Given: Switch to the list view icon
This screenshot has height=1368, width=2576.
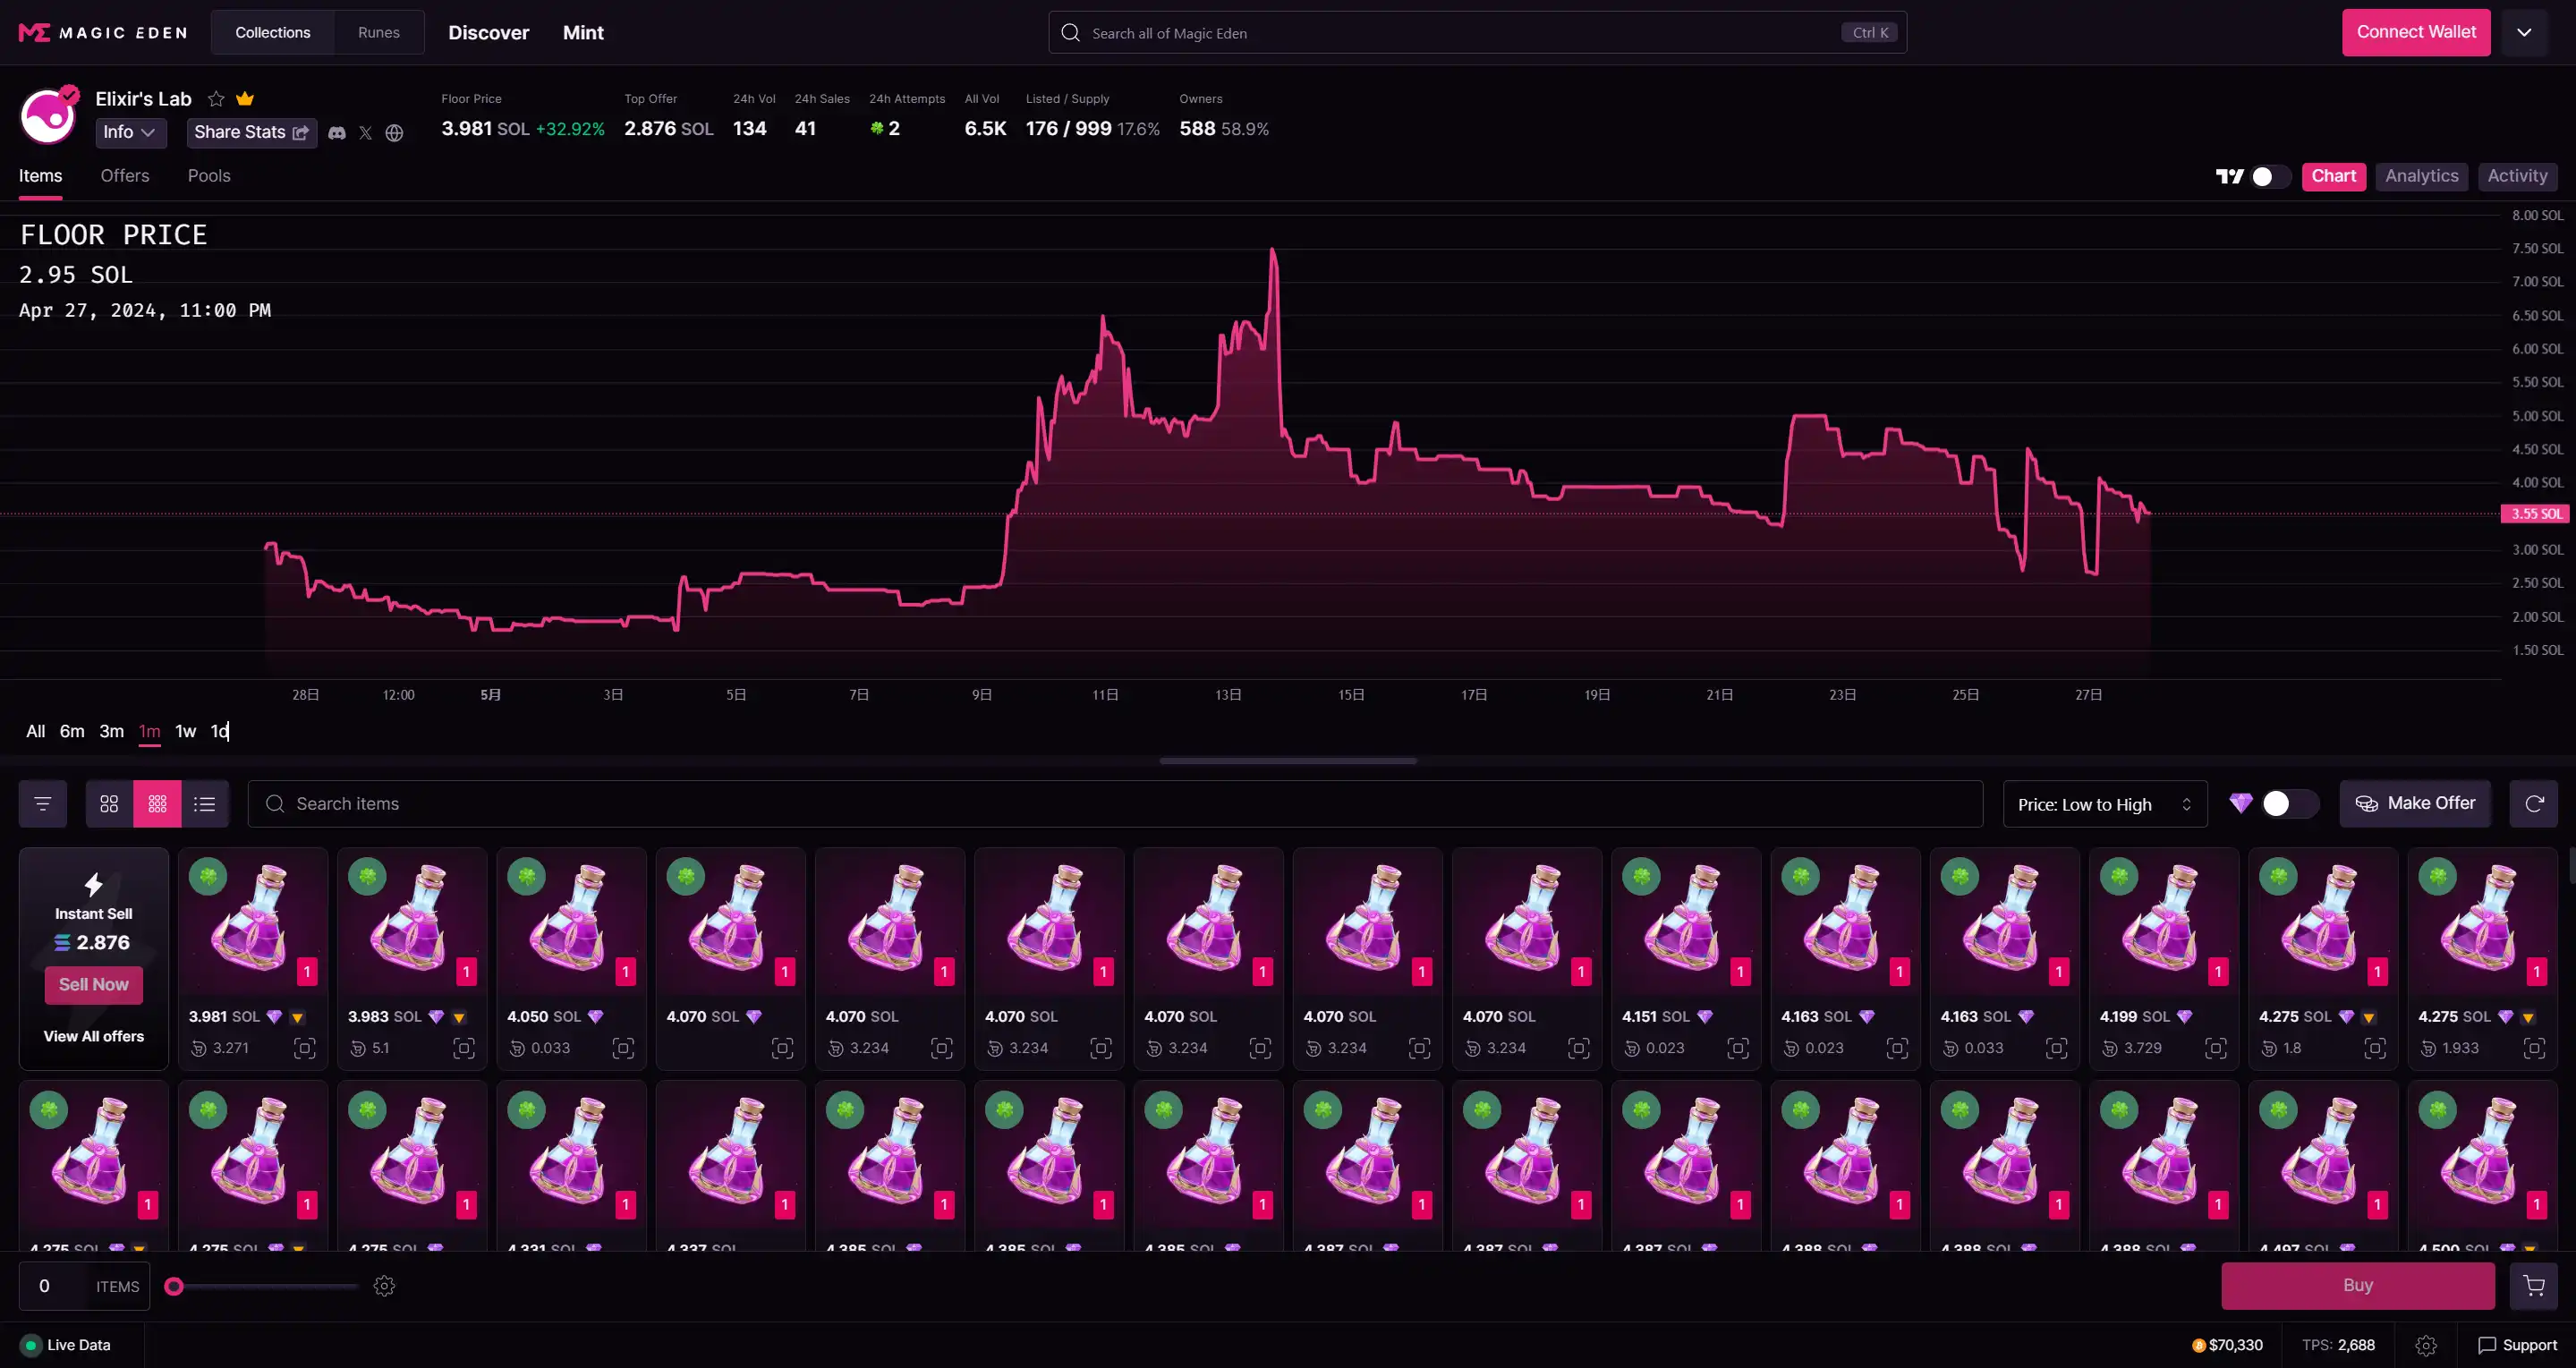Looking at the screenshot, I should (205, 804).
